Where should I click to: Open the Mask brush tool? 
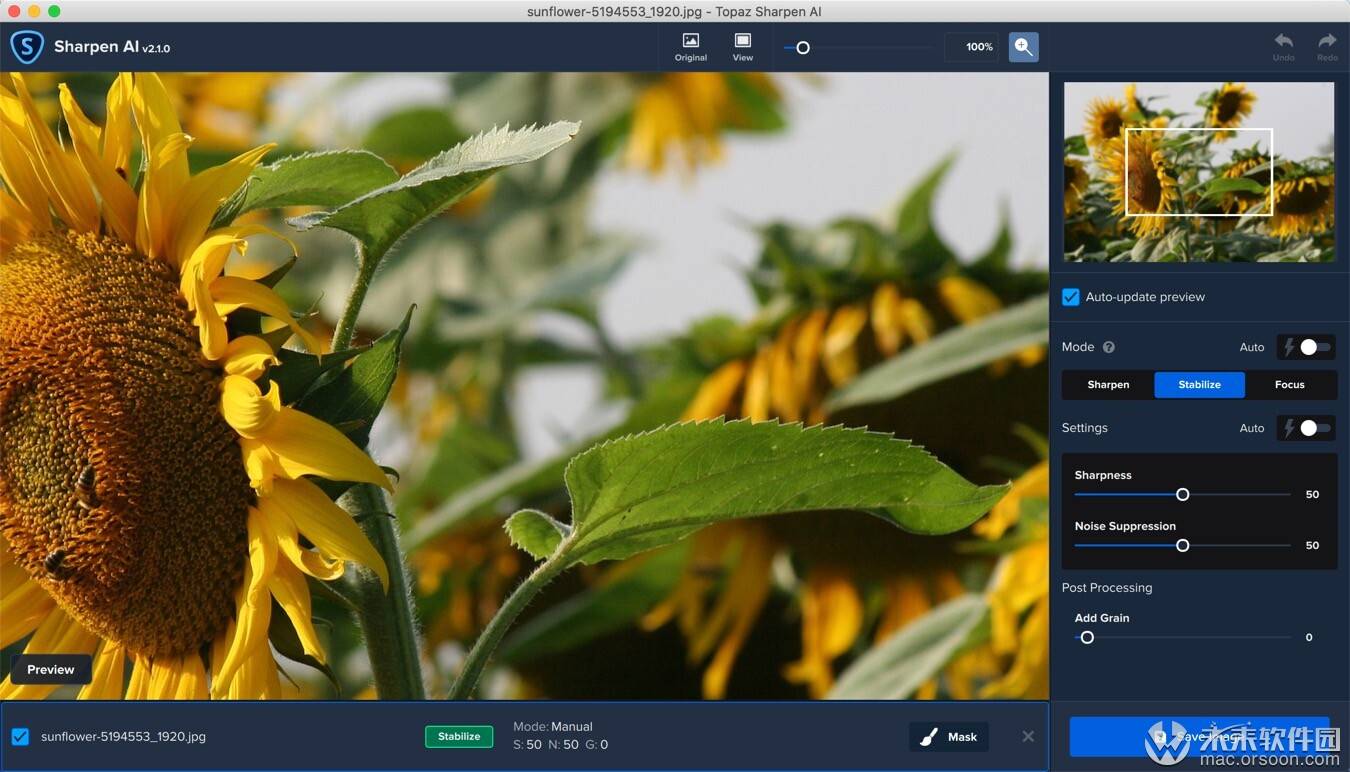click(948, 737)
